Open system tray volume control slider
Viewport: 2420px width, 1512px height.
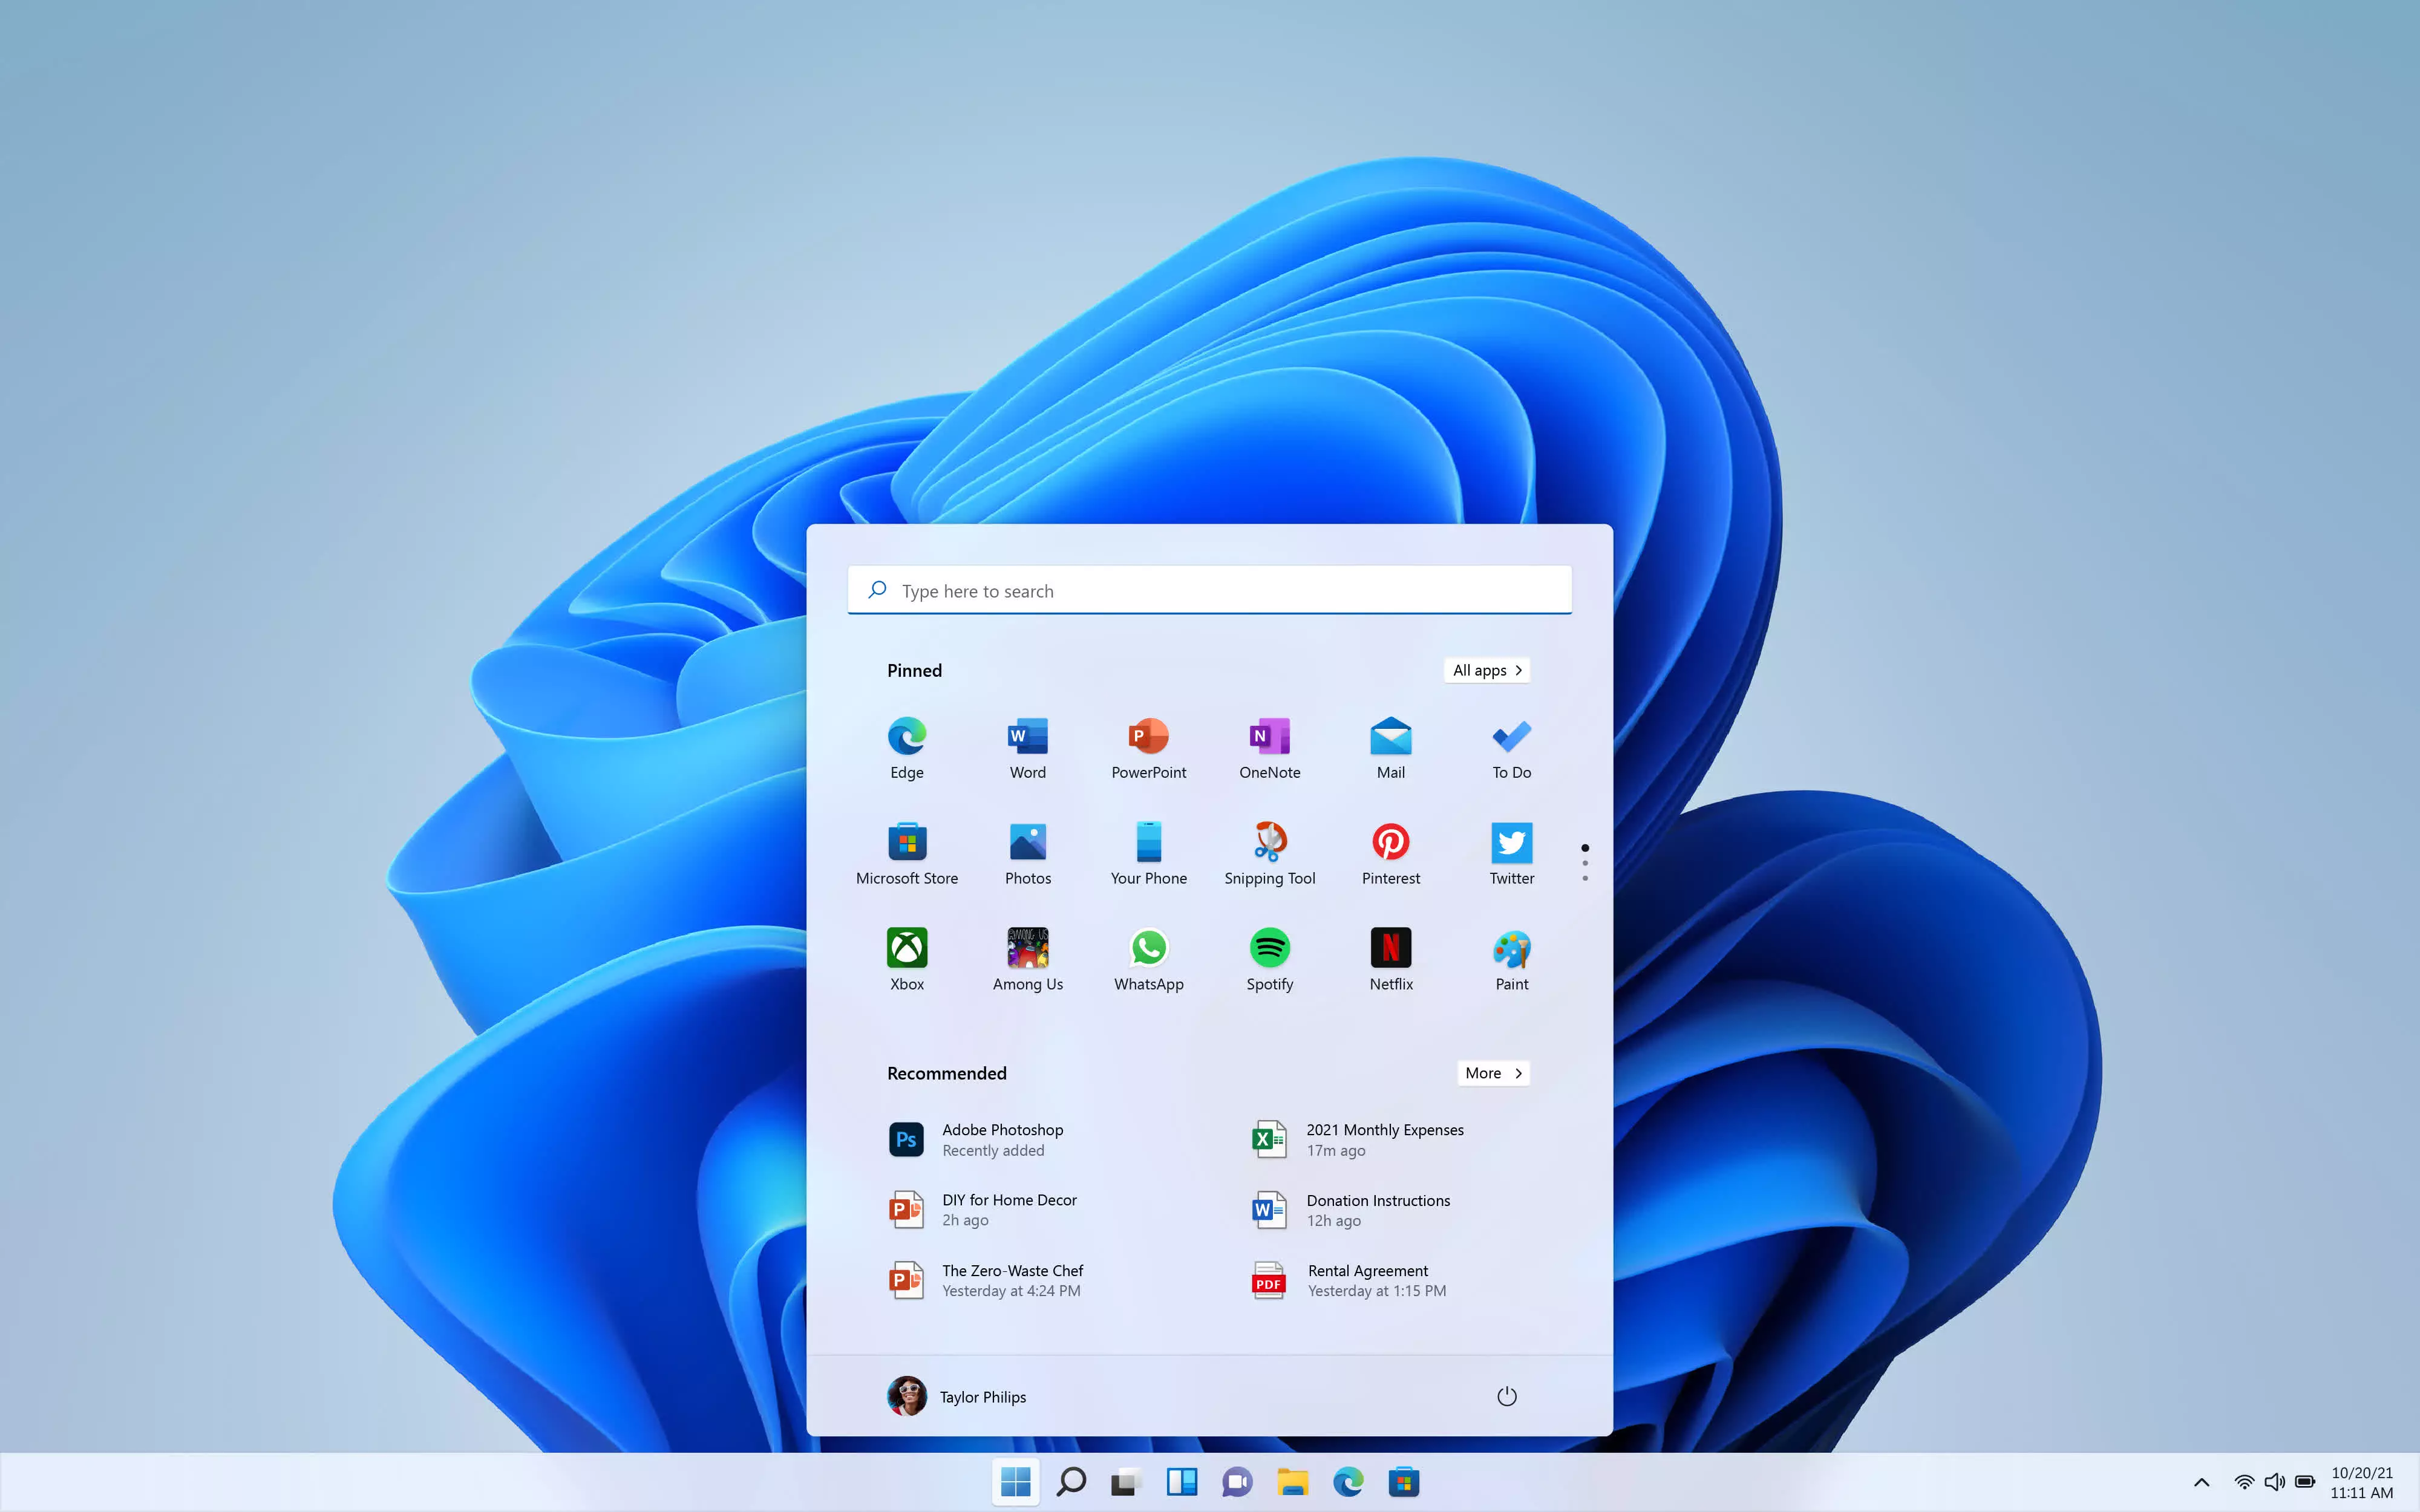click(x=2274, y=1482)
